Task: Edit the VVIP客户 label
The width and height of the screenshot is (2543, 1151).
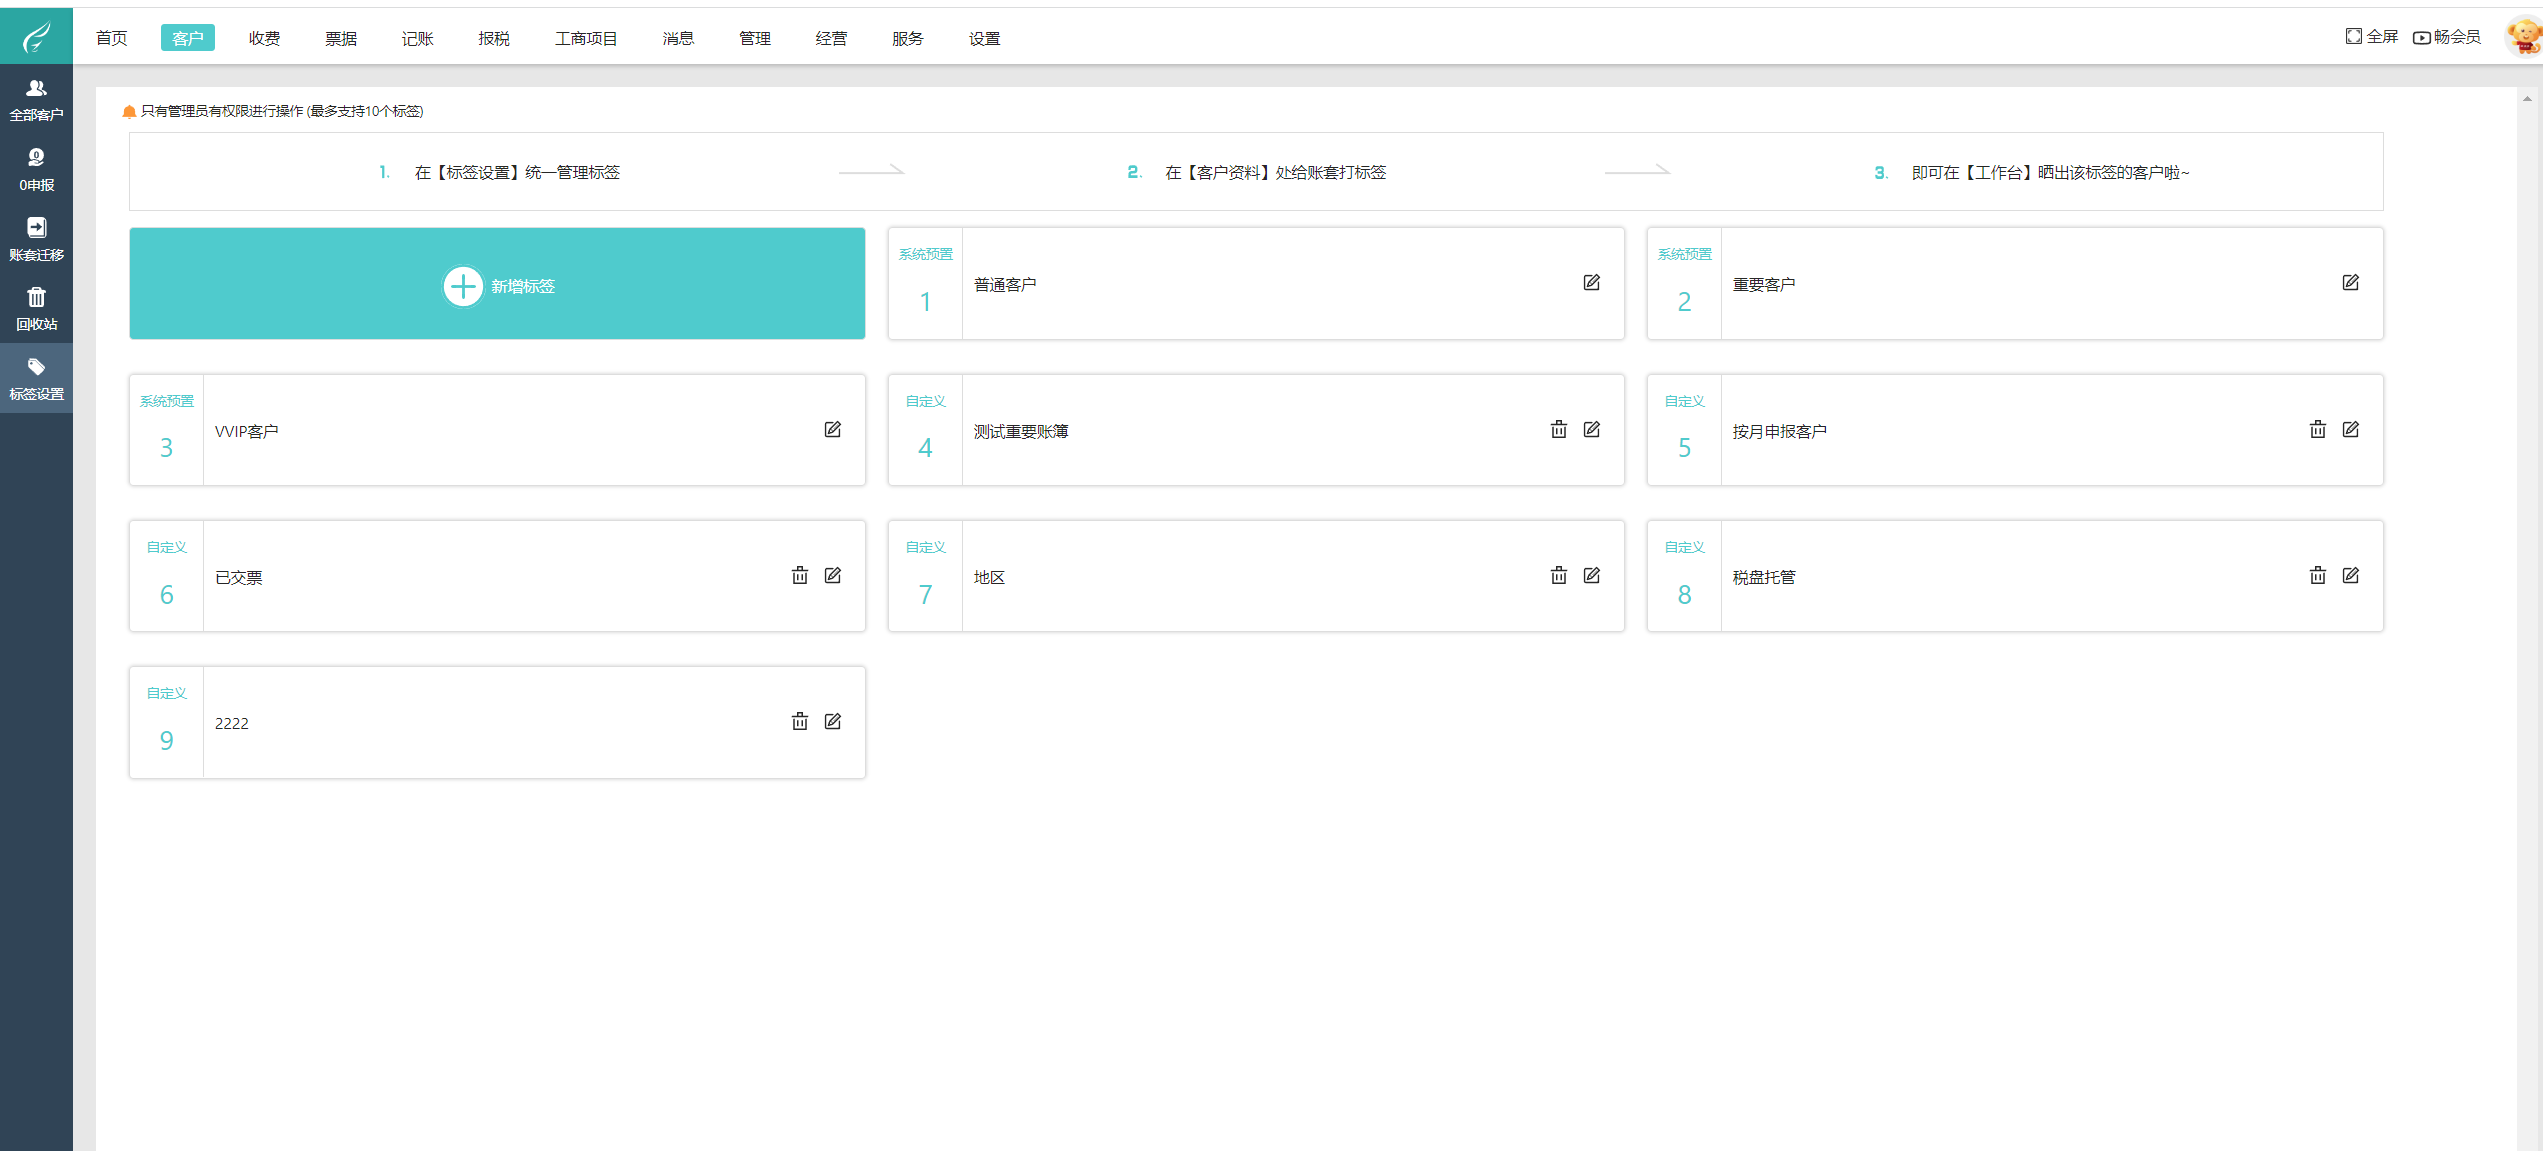Action: (834, 430)
